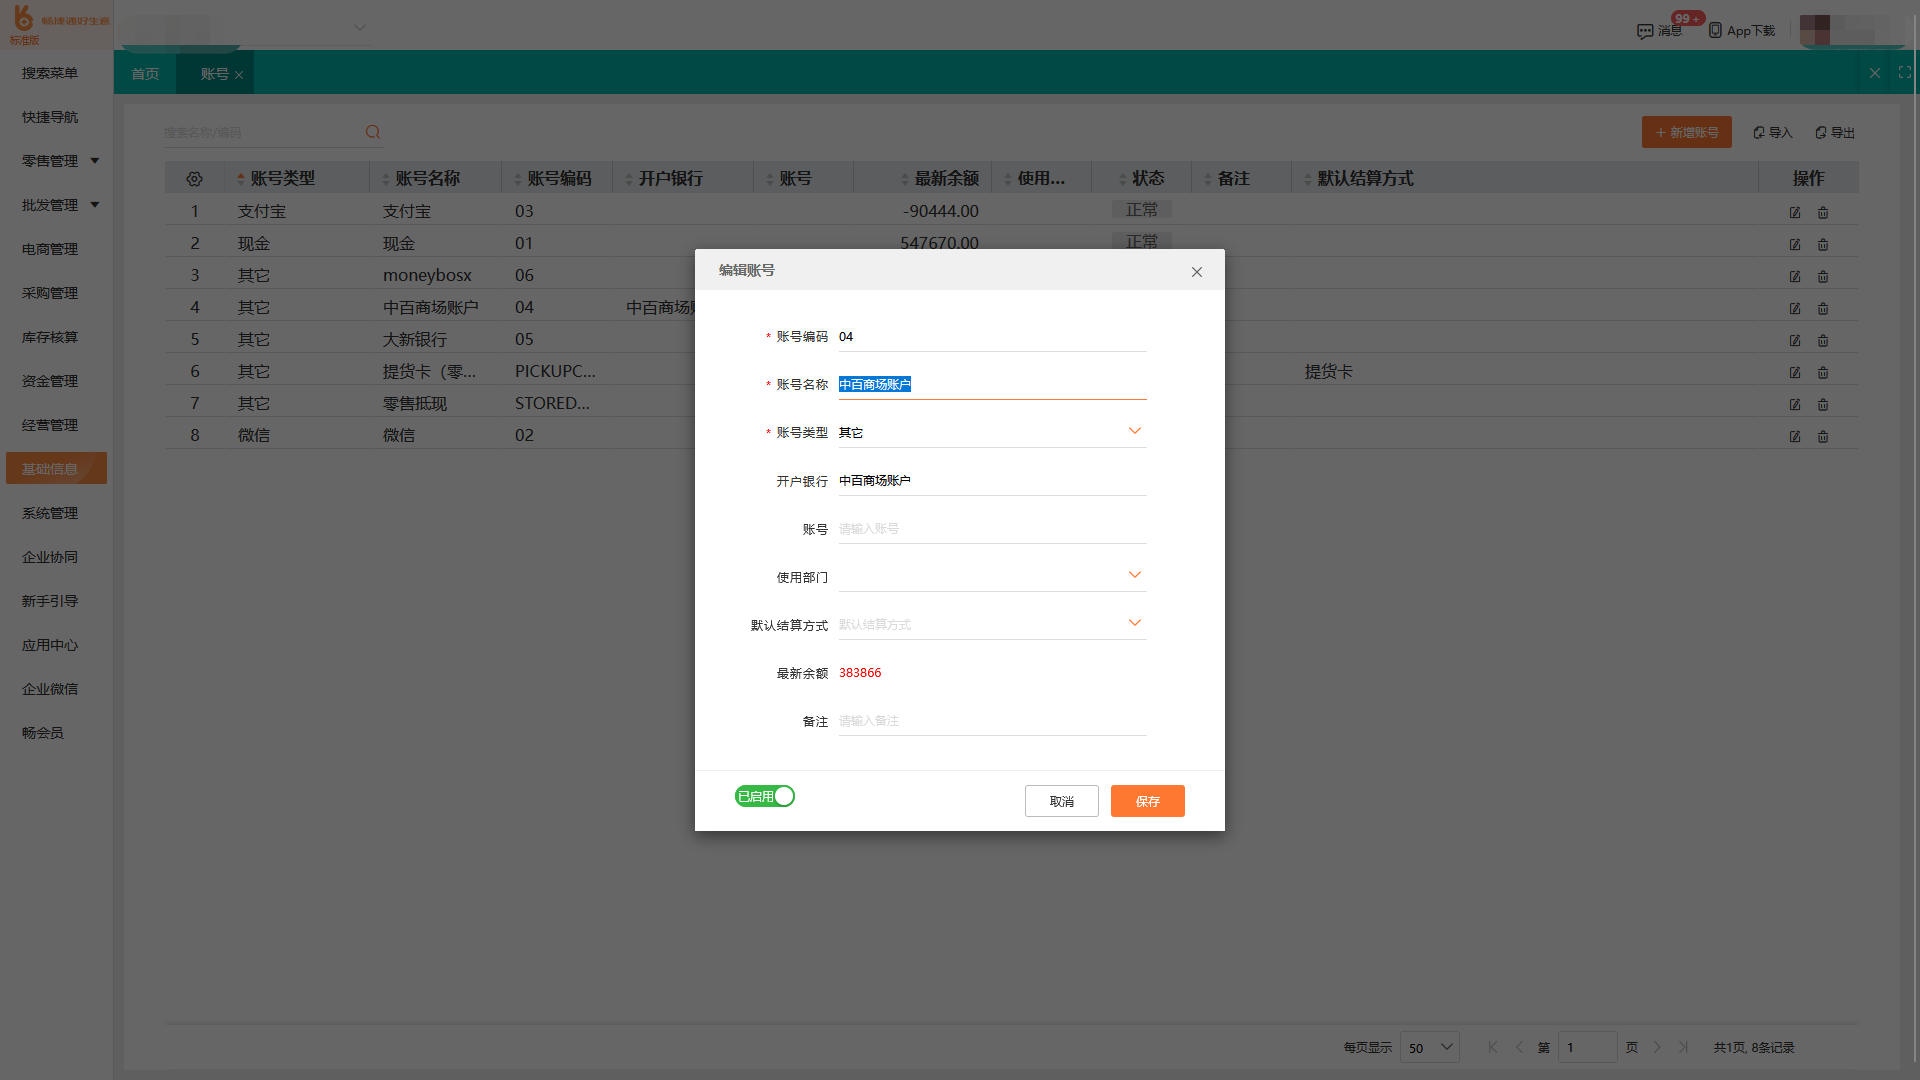Screen dimensions: 1920x1080
Task: Click the search magnifier icon
Action: [x=373, y=132]
